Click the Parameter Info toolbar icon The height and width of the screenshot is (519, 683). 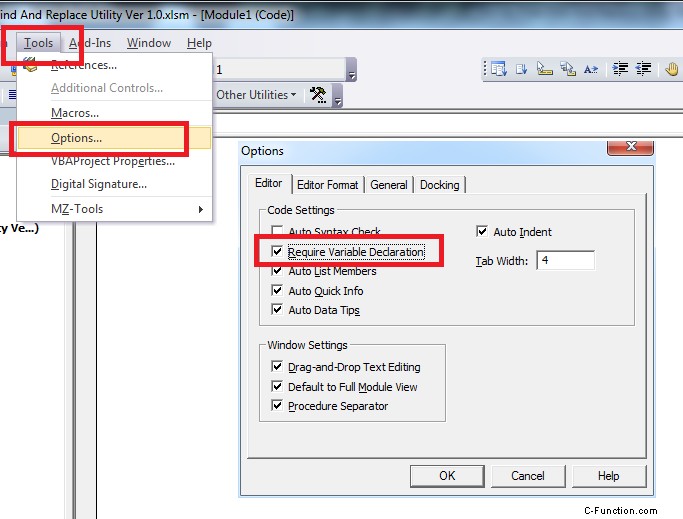[x=568, y=69]
